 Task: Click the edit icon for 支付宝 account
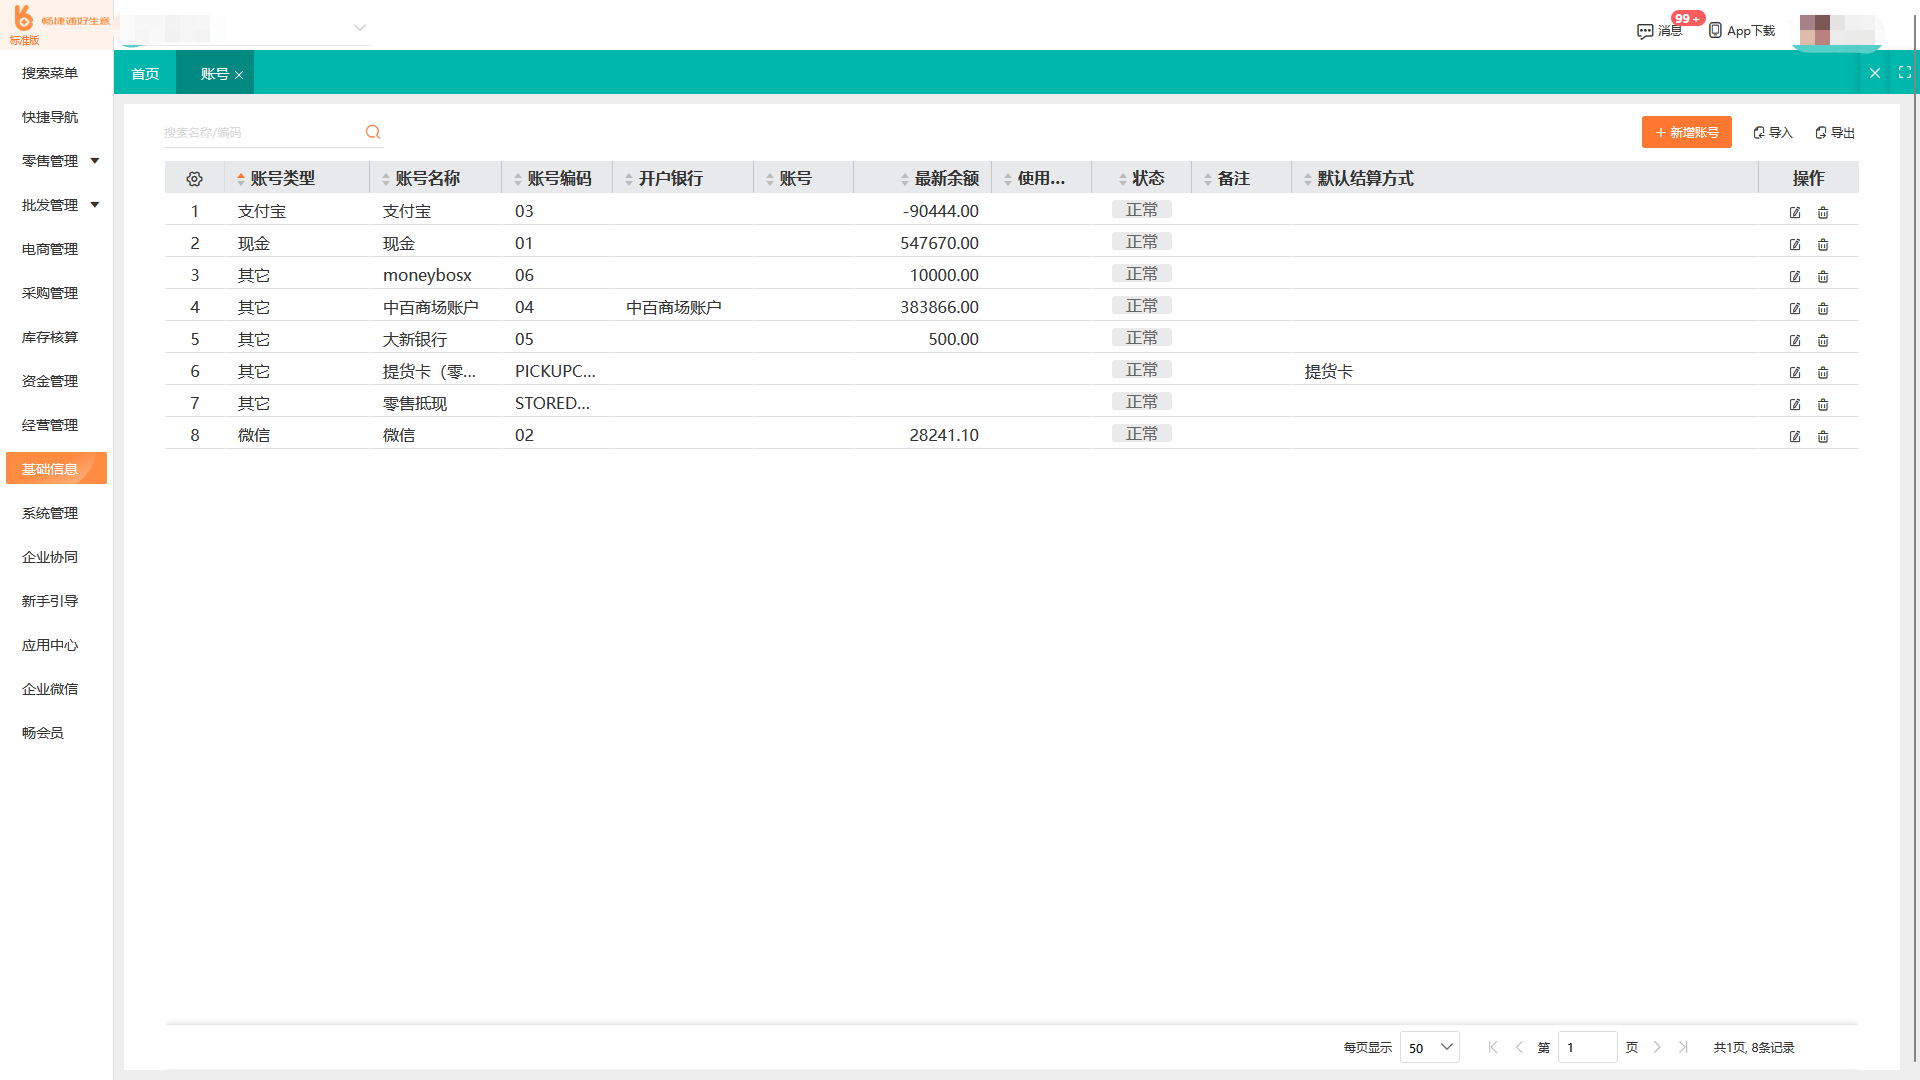pos(1795,211)
